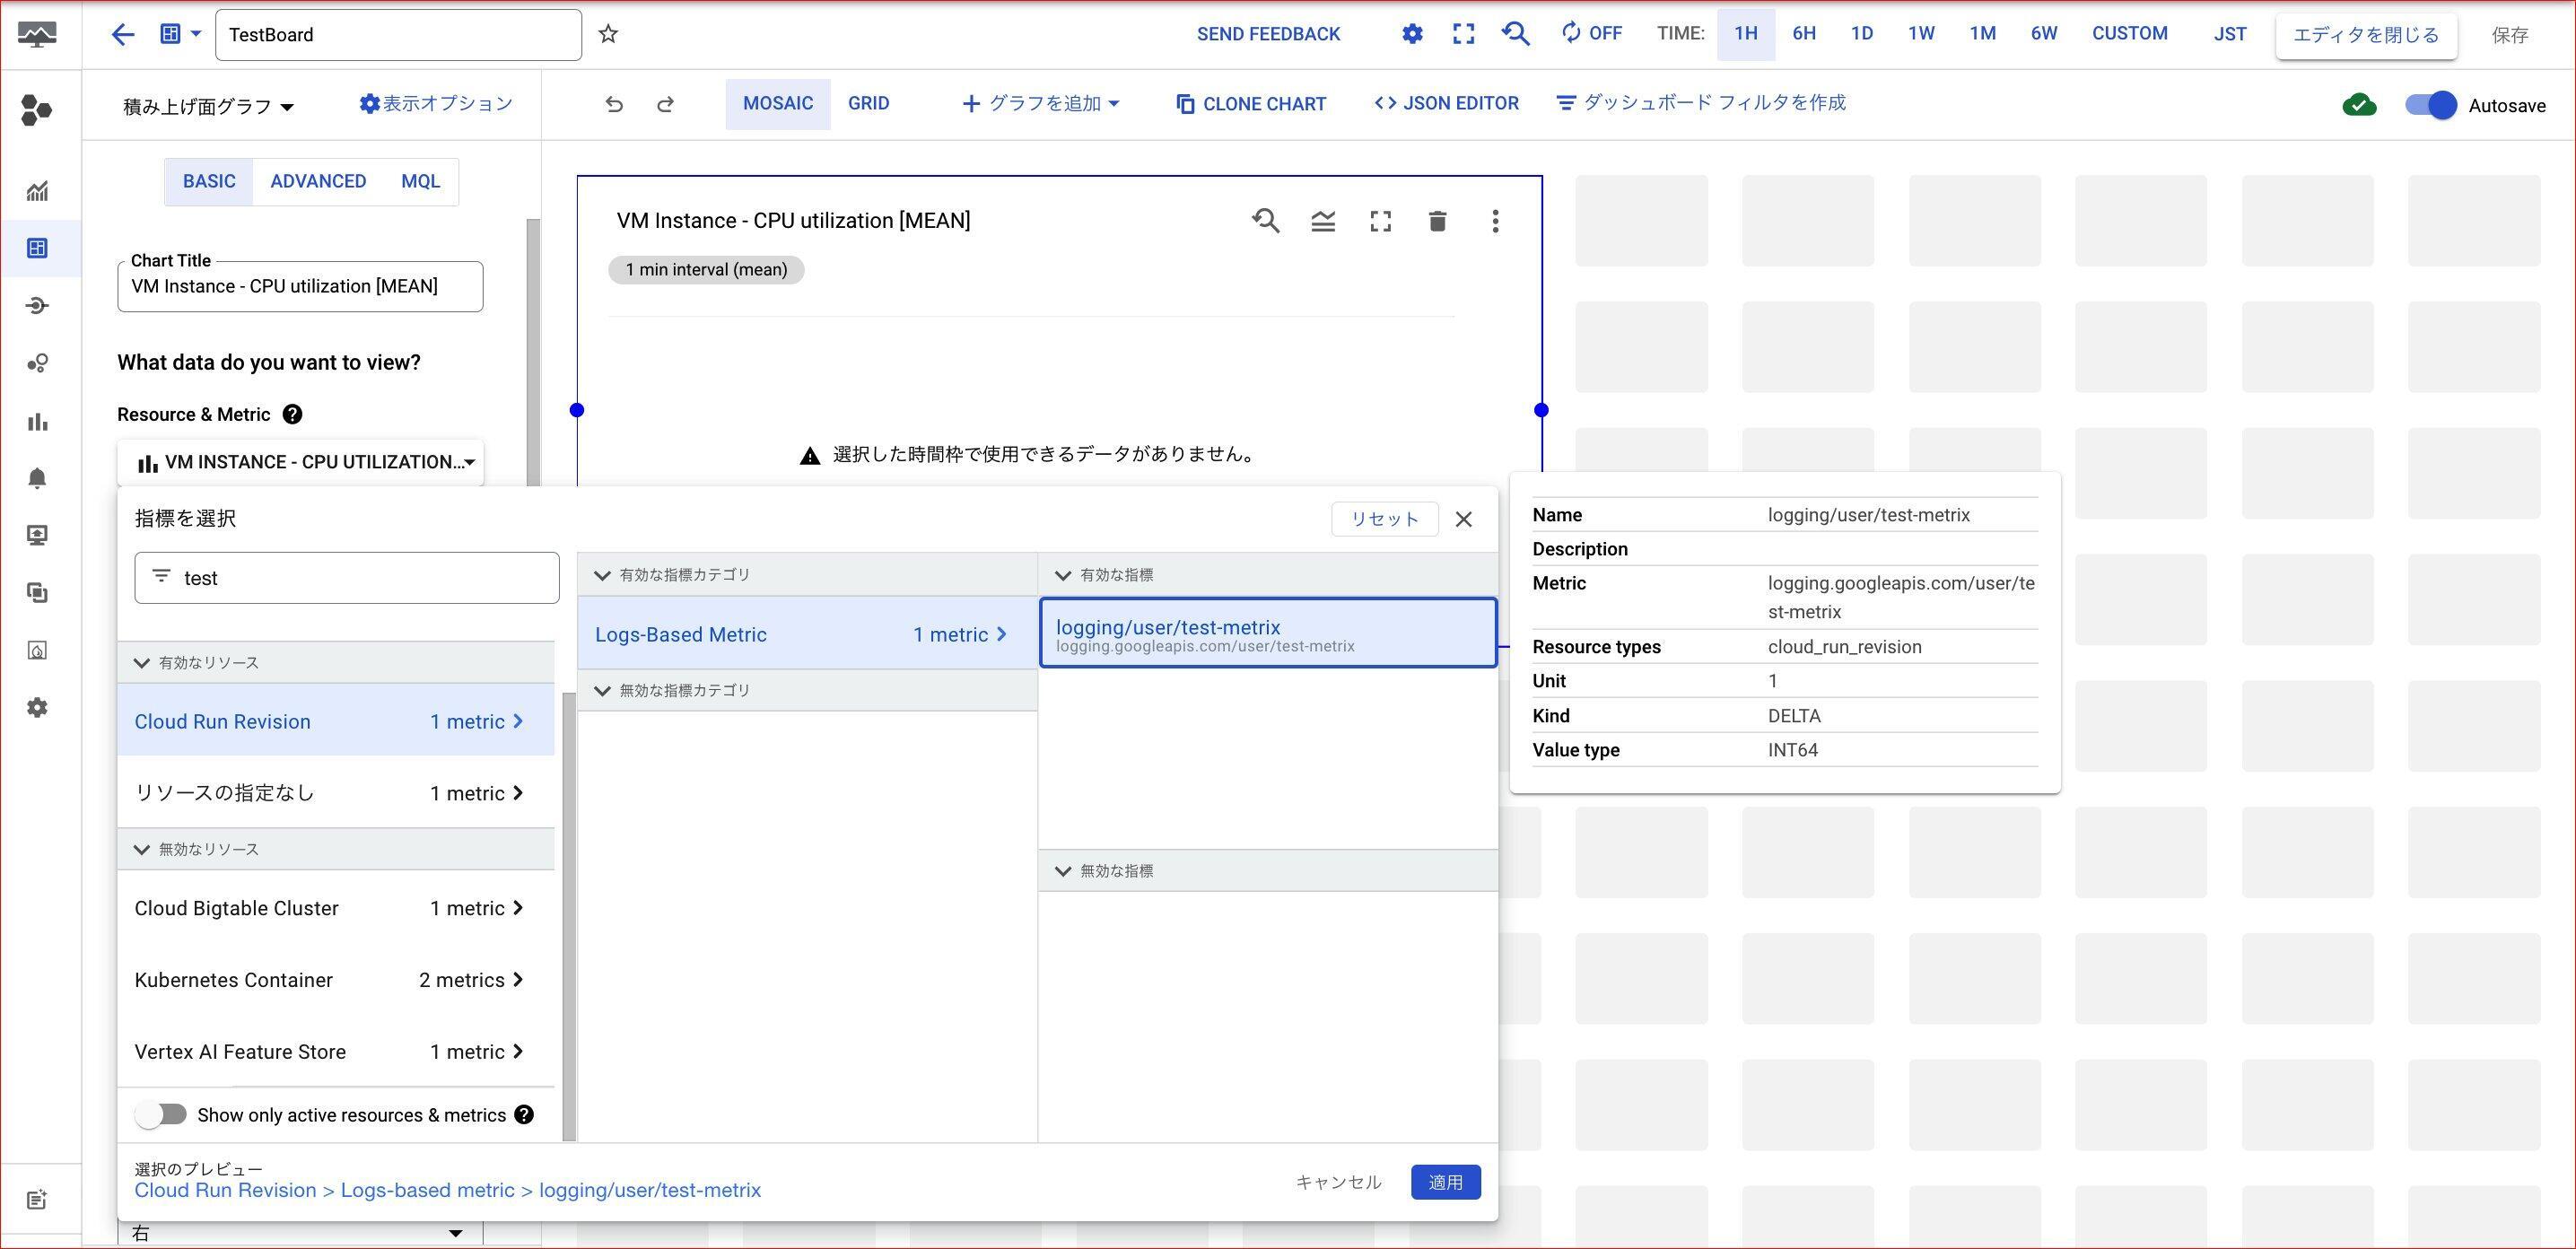Click the delete/trash icon on chart
This screenshot has height=1249, width=2576.
[1437, 222]
